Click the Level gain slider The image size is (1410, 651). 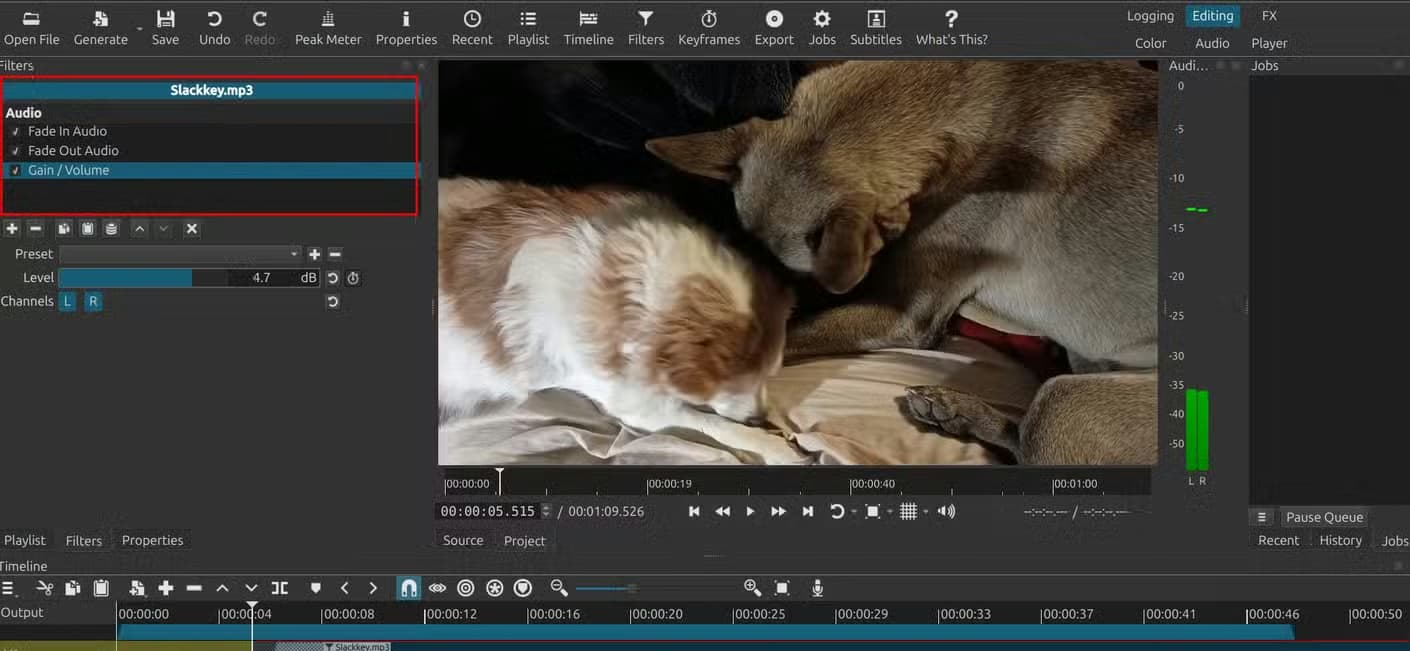(189, 278)
